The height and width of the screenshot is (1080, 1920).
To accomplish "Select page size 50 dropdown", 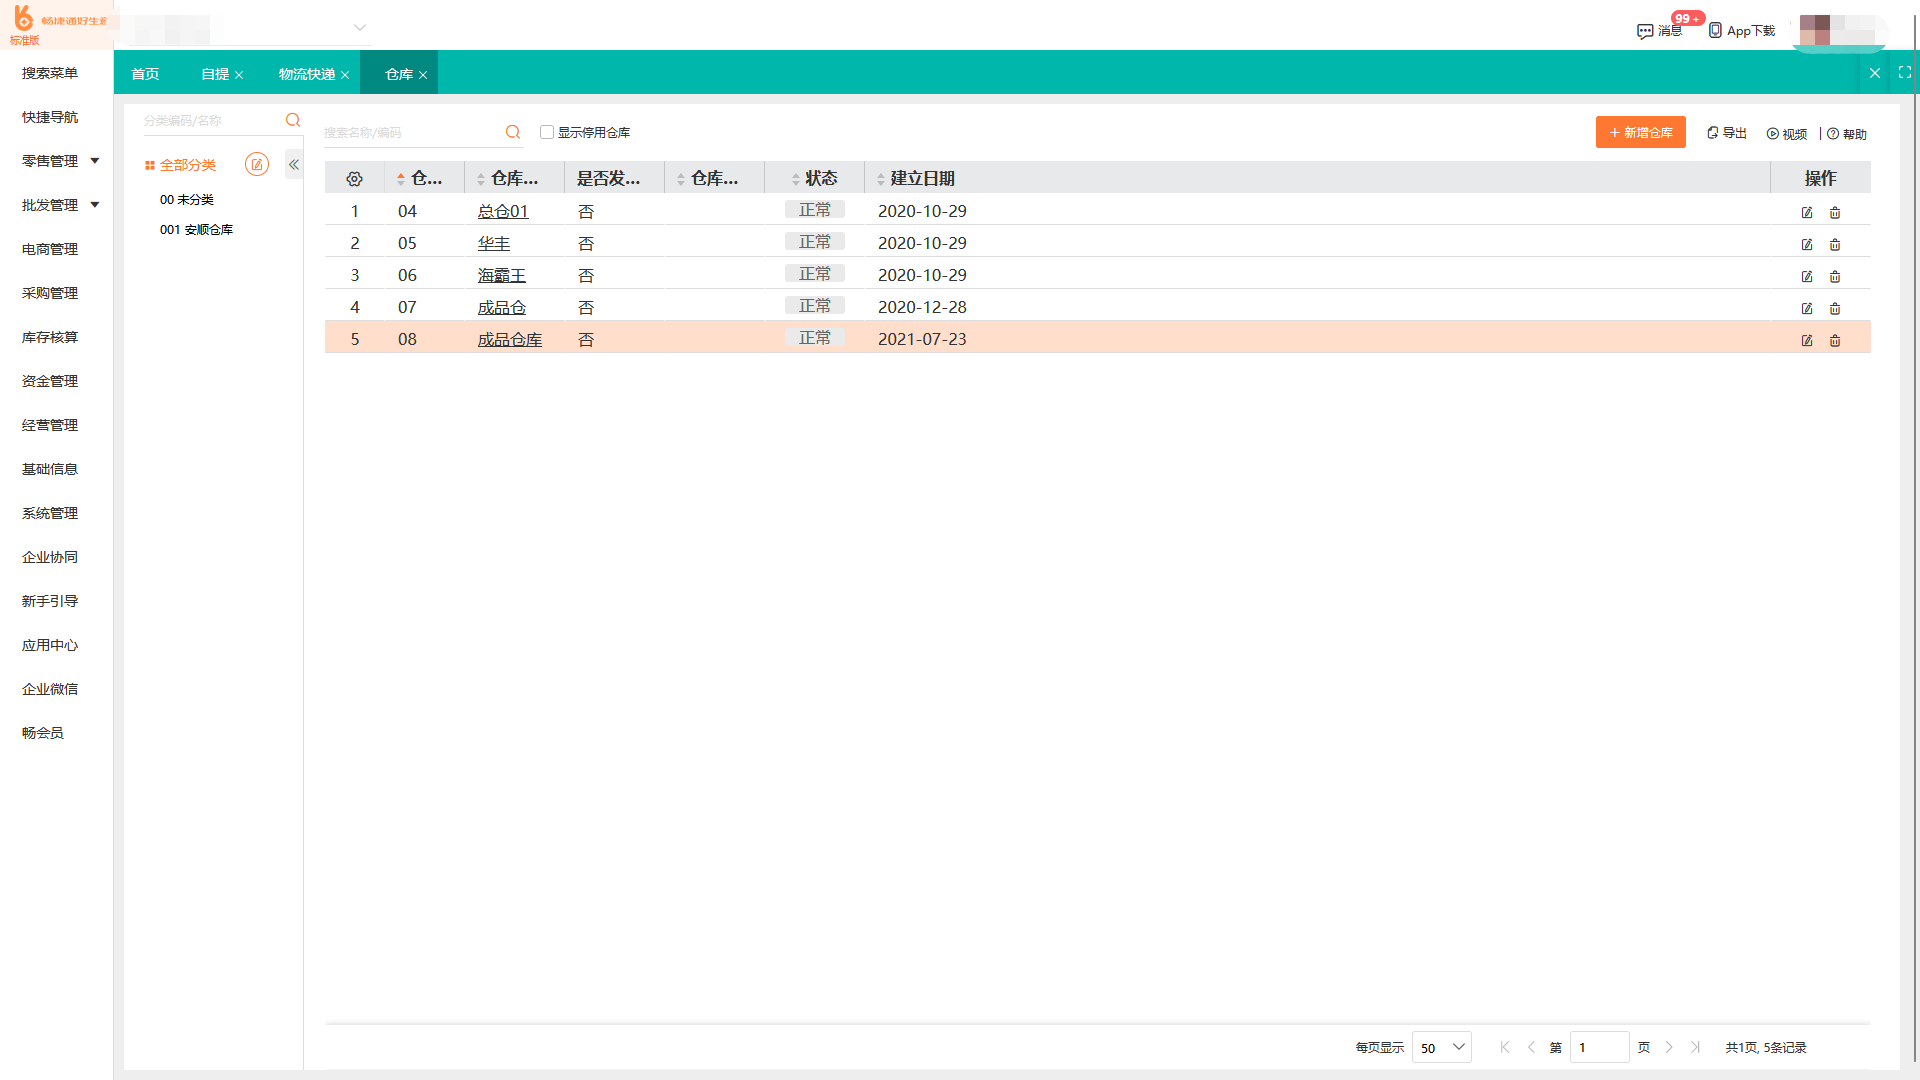I will click(1439, 1047).
